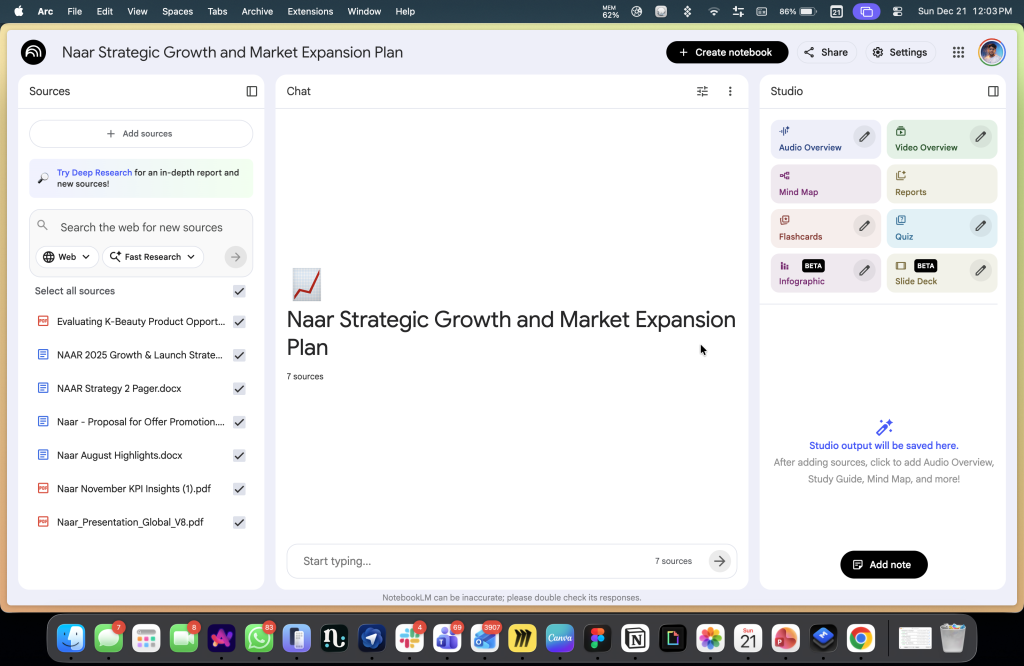This screenshot has height=666, width=1024.
Task: Follow the Try Deep Research link
Action: click(x=94, y=173)
